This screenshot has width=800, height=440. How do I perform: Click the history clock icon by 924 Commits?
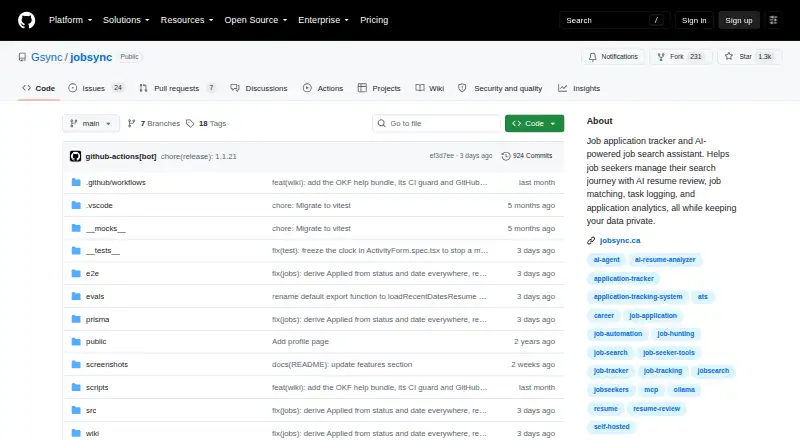(x=506, y=156)
